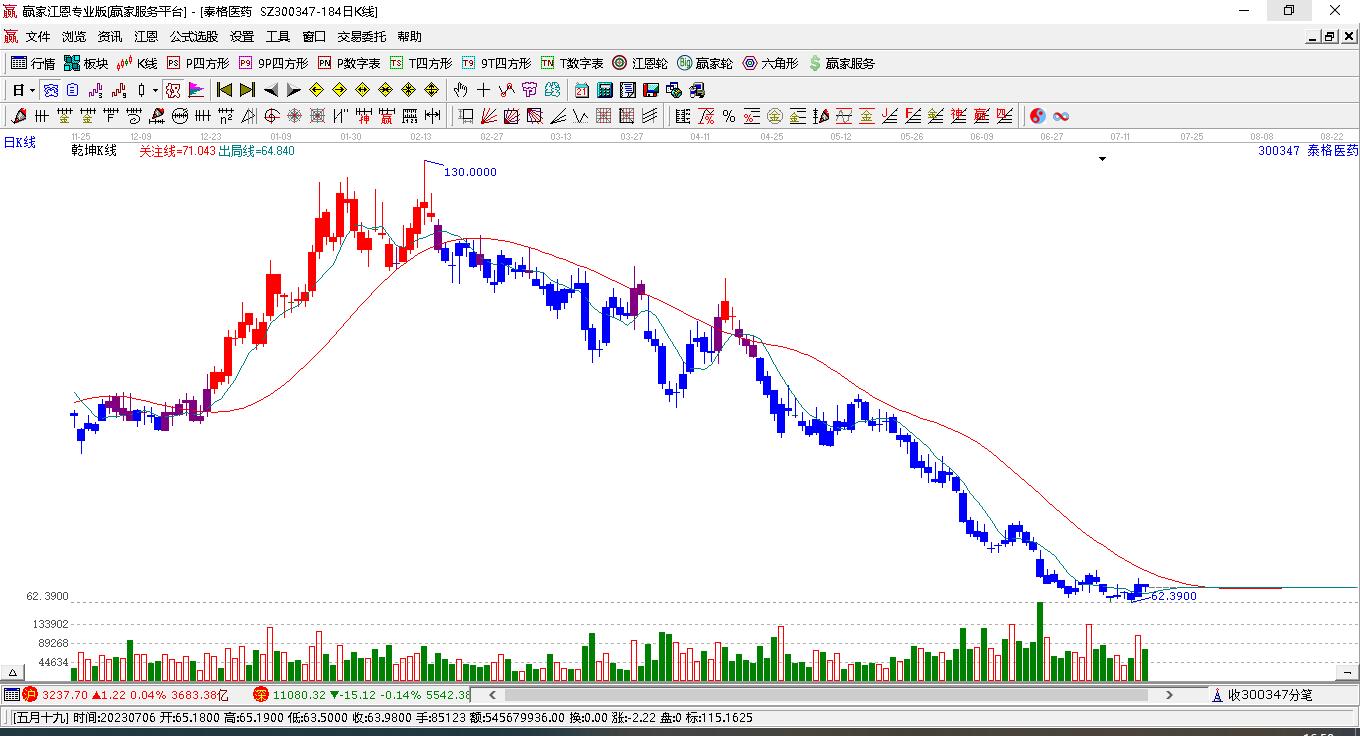The height and width of the screenshot is (736, 1360).
Task: Click the horizontal scrollbar right arrow
Action: (1170, 694)
